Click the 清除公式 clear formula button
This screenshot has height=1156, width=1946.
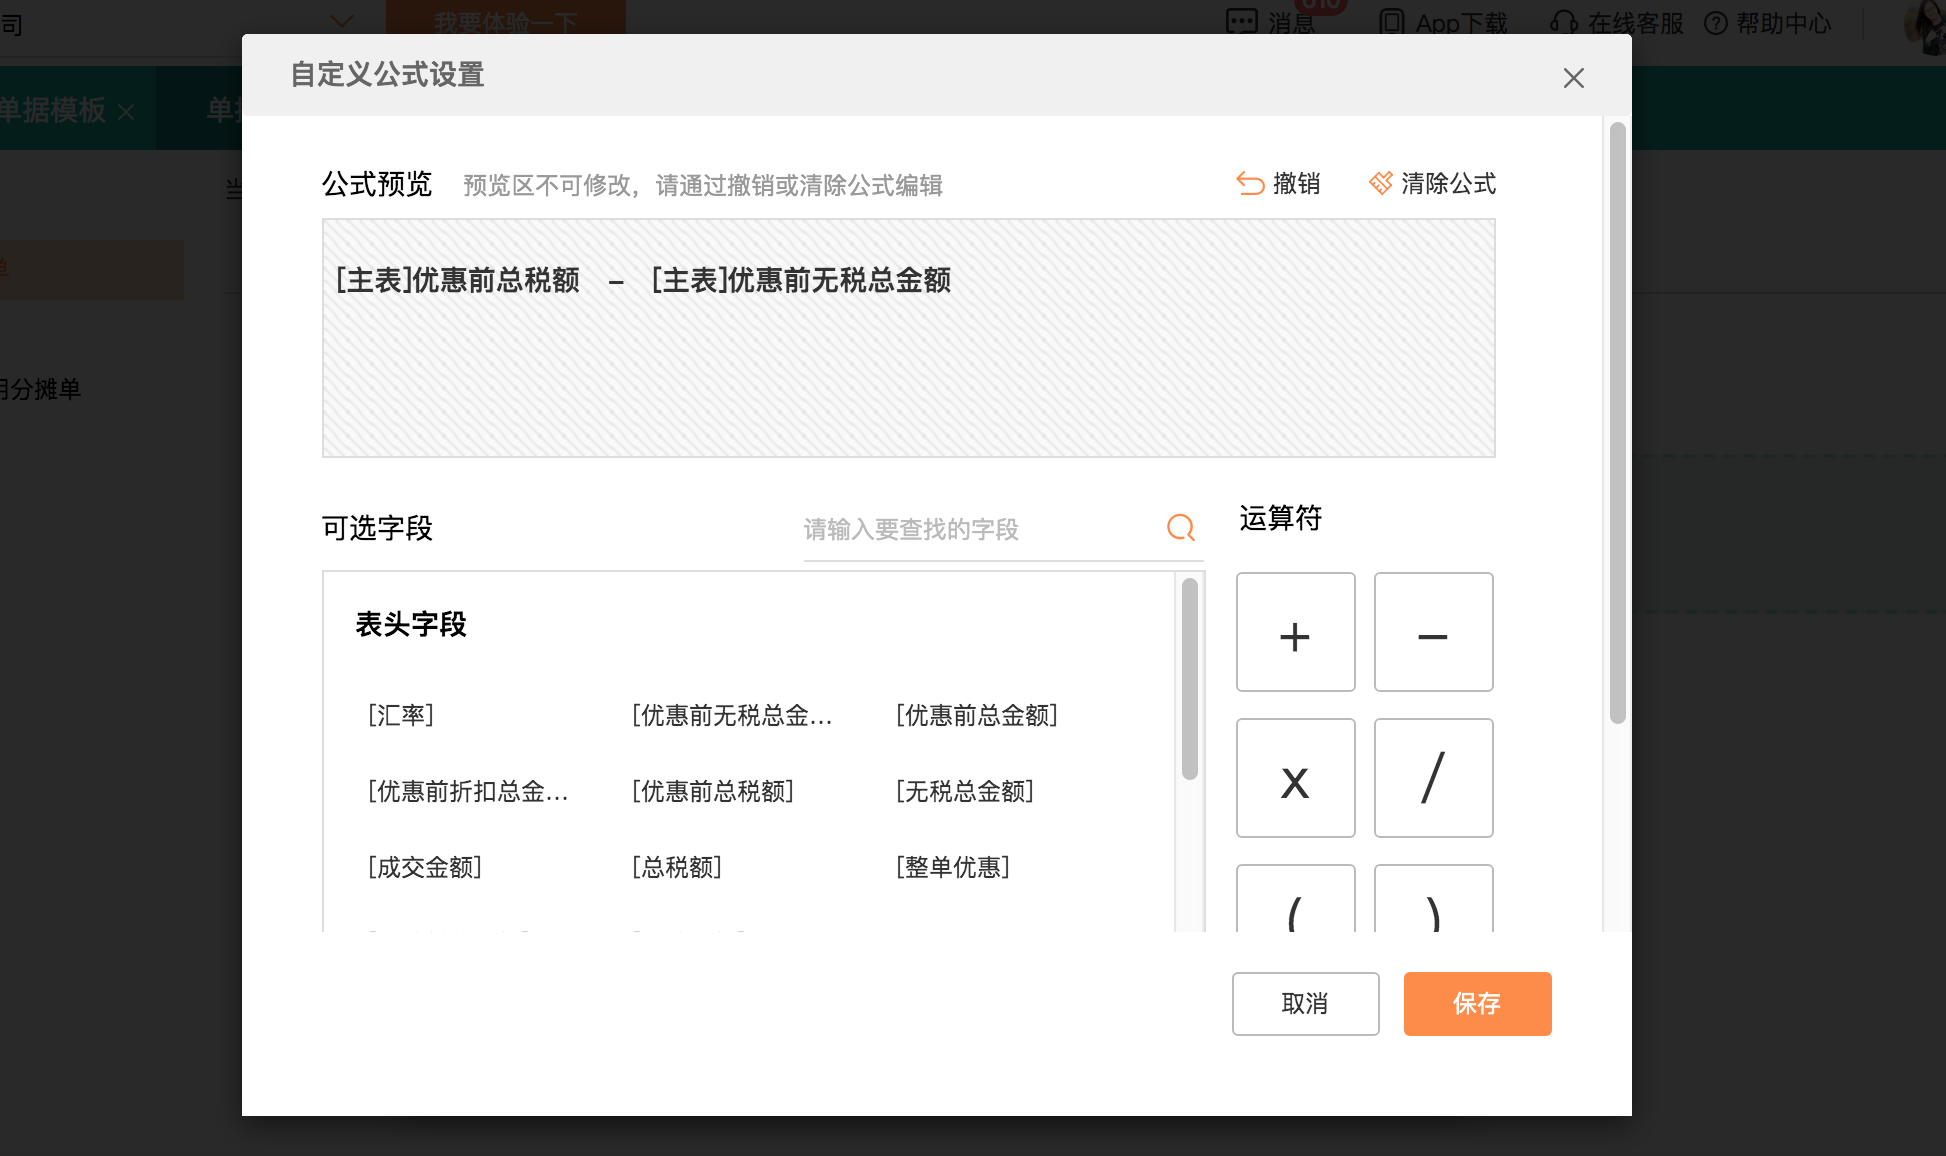[x=1430, y=184]
